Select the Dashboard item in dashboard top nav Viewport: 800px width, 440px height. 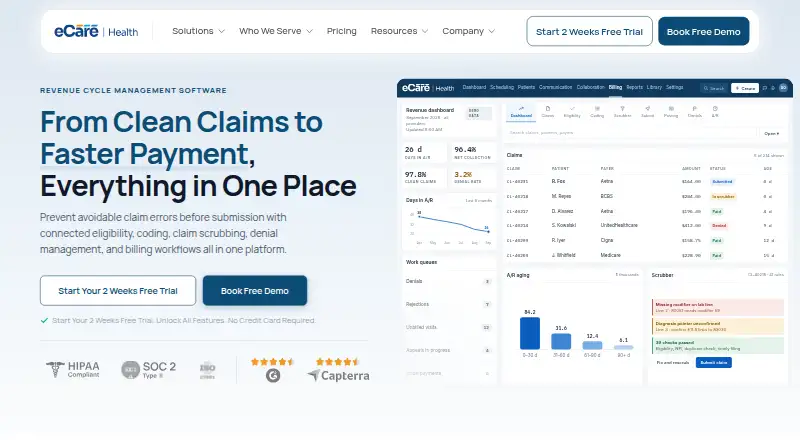click(x=474, y=87)
